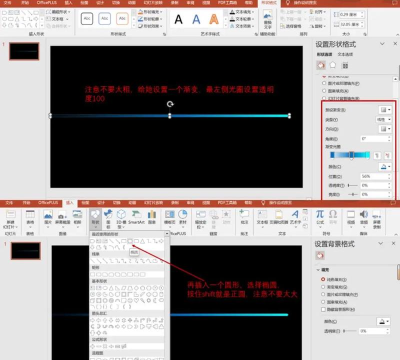400x360 pixels.
Task: Click the Selection Pane (选择窗格) button
Action: pyautogui.click(x=291, y=26)
